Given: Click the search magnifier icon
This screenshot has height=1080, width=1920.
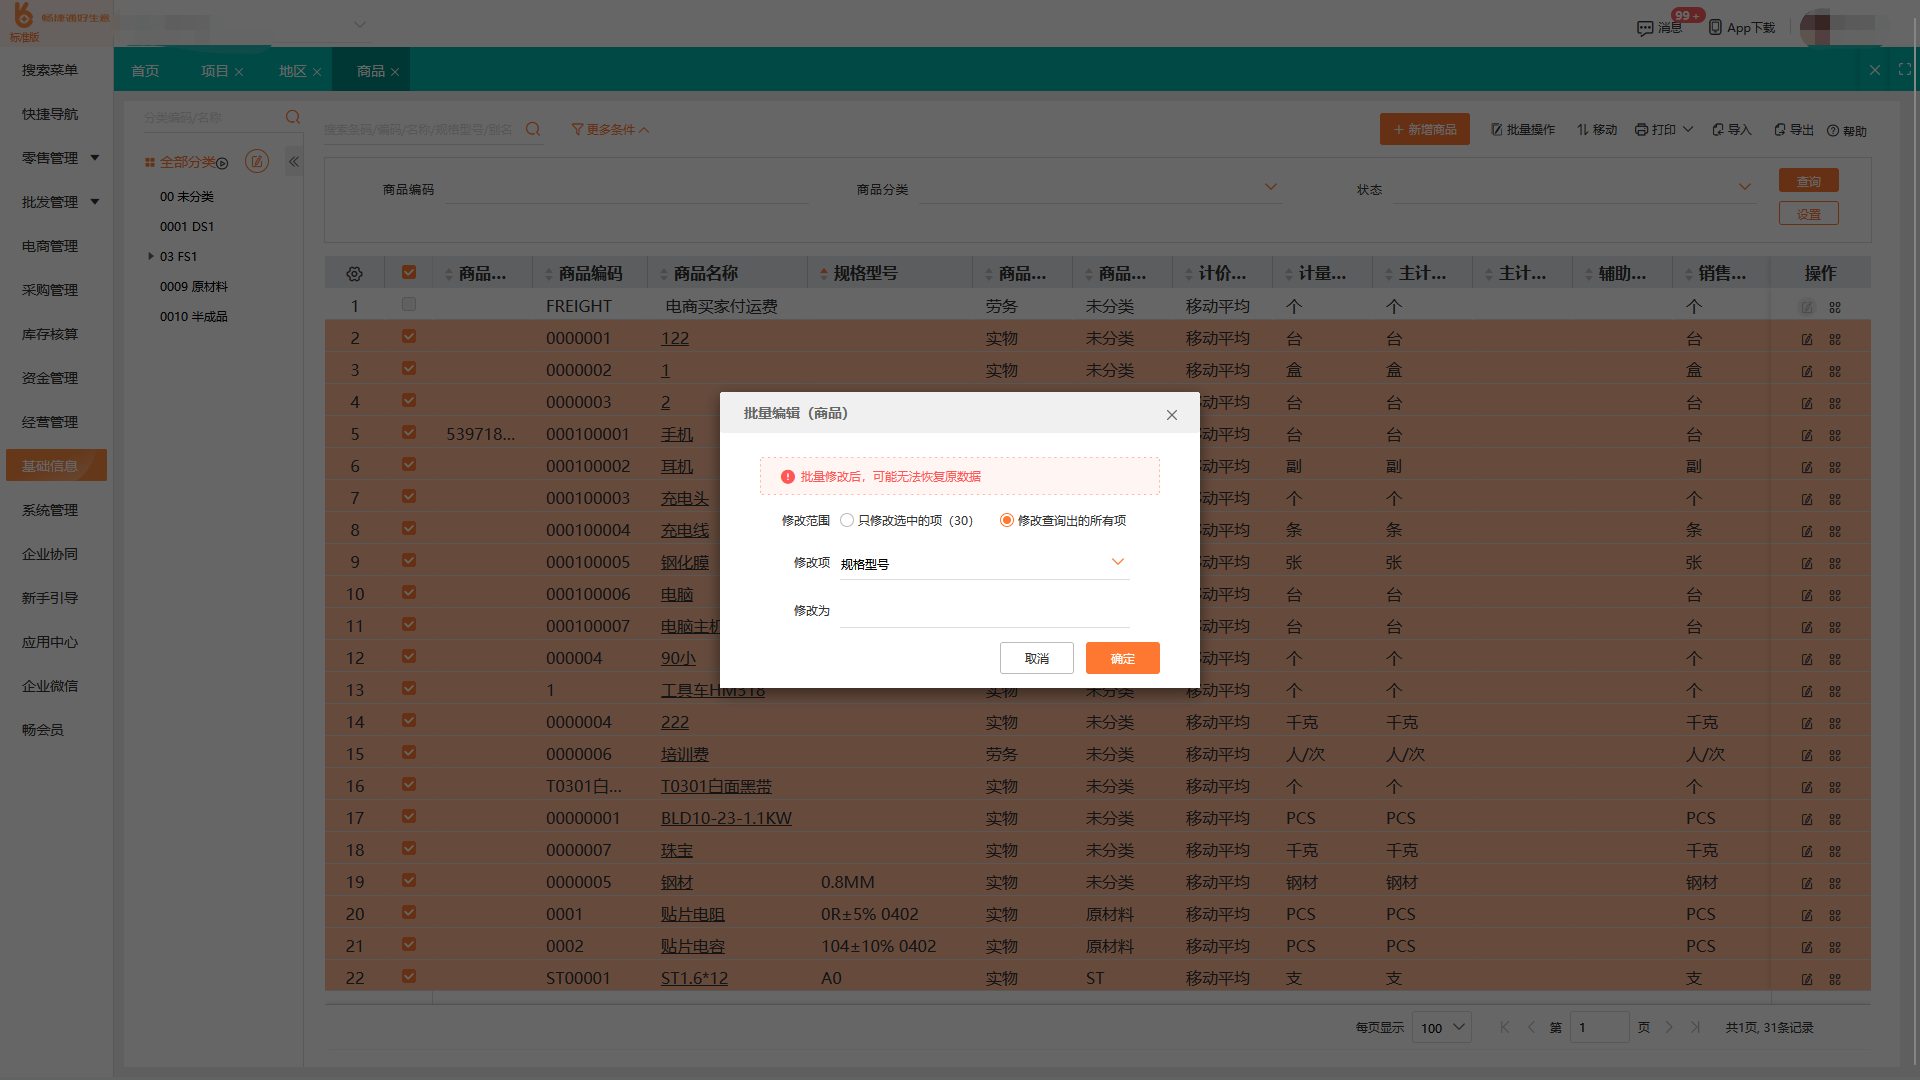Looking at the screenshot, I should coord(534,129).
